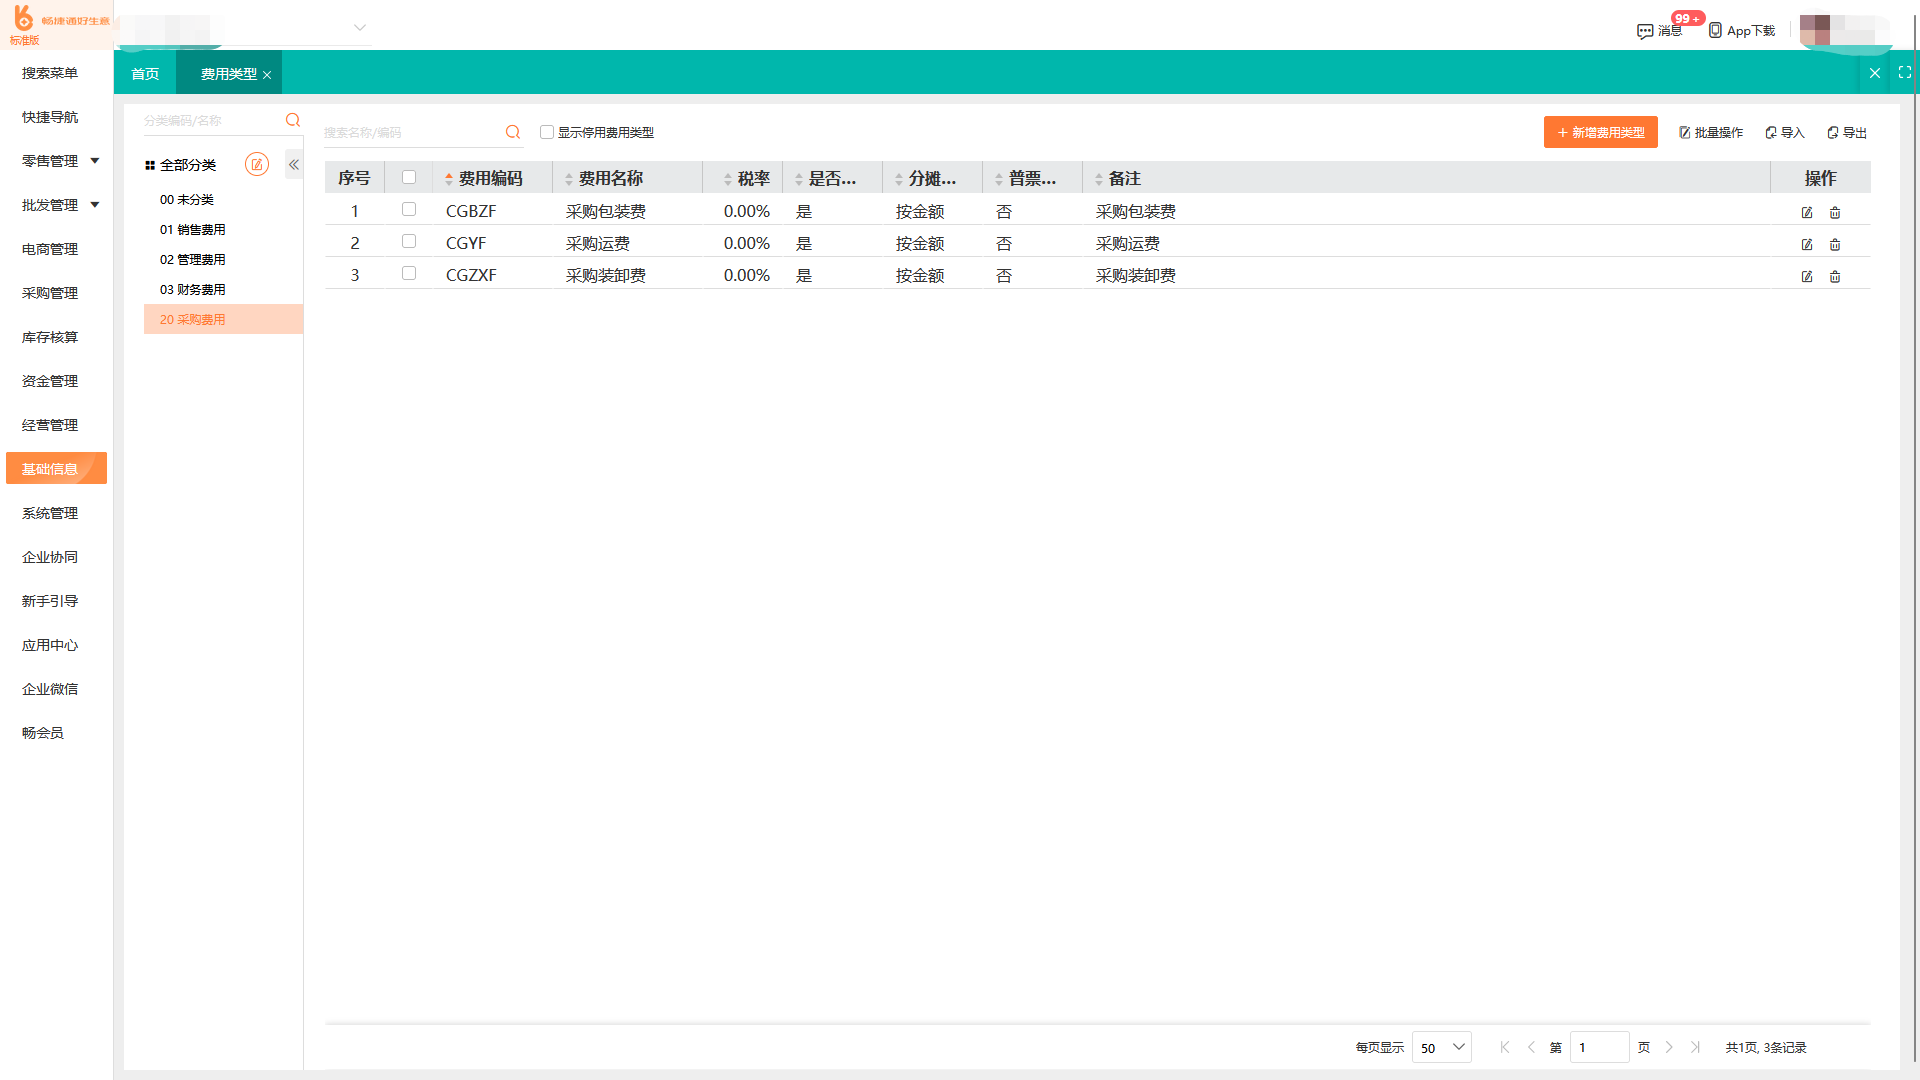Click the batch operation 批量操作 icon
This screenshot has height=1080, width=1920.
click(x=1710, y=132)
